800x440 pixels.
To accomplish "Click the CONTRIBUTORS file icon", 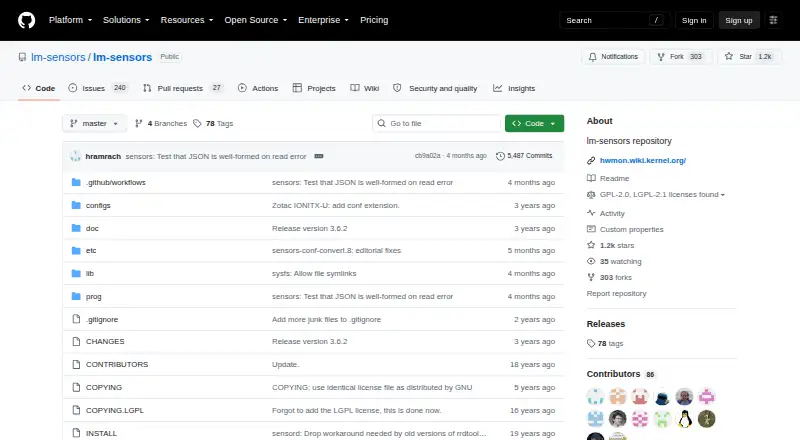I will tap(76, 364).
